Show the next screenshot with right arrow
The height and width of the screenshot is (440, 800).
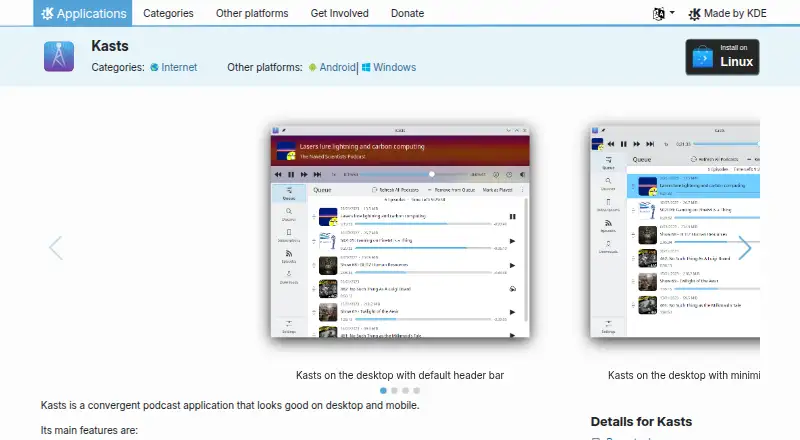tap(745, 248)
